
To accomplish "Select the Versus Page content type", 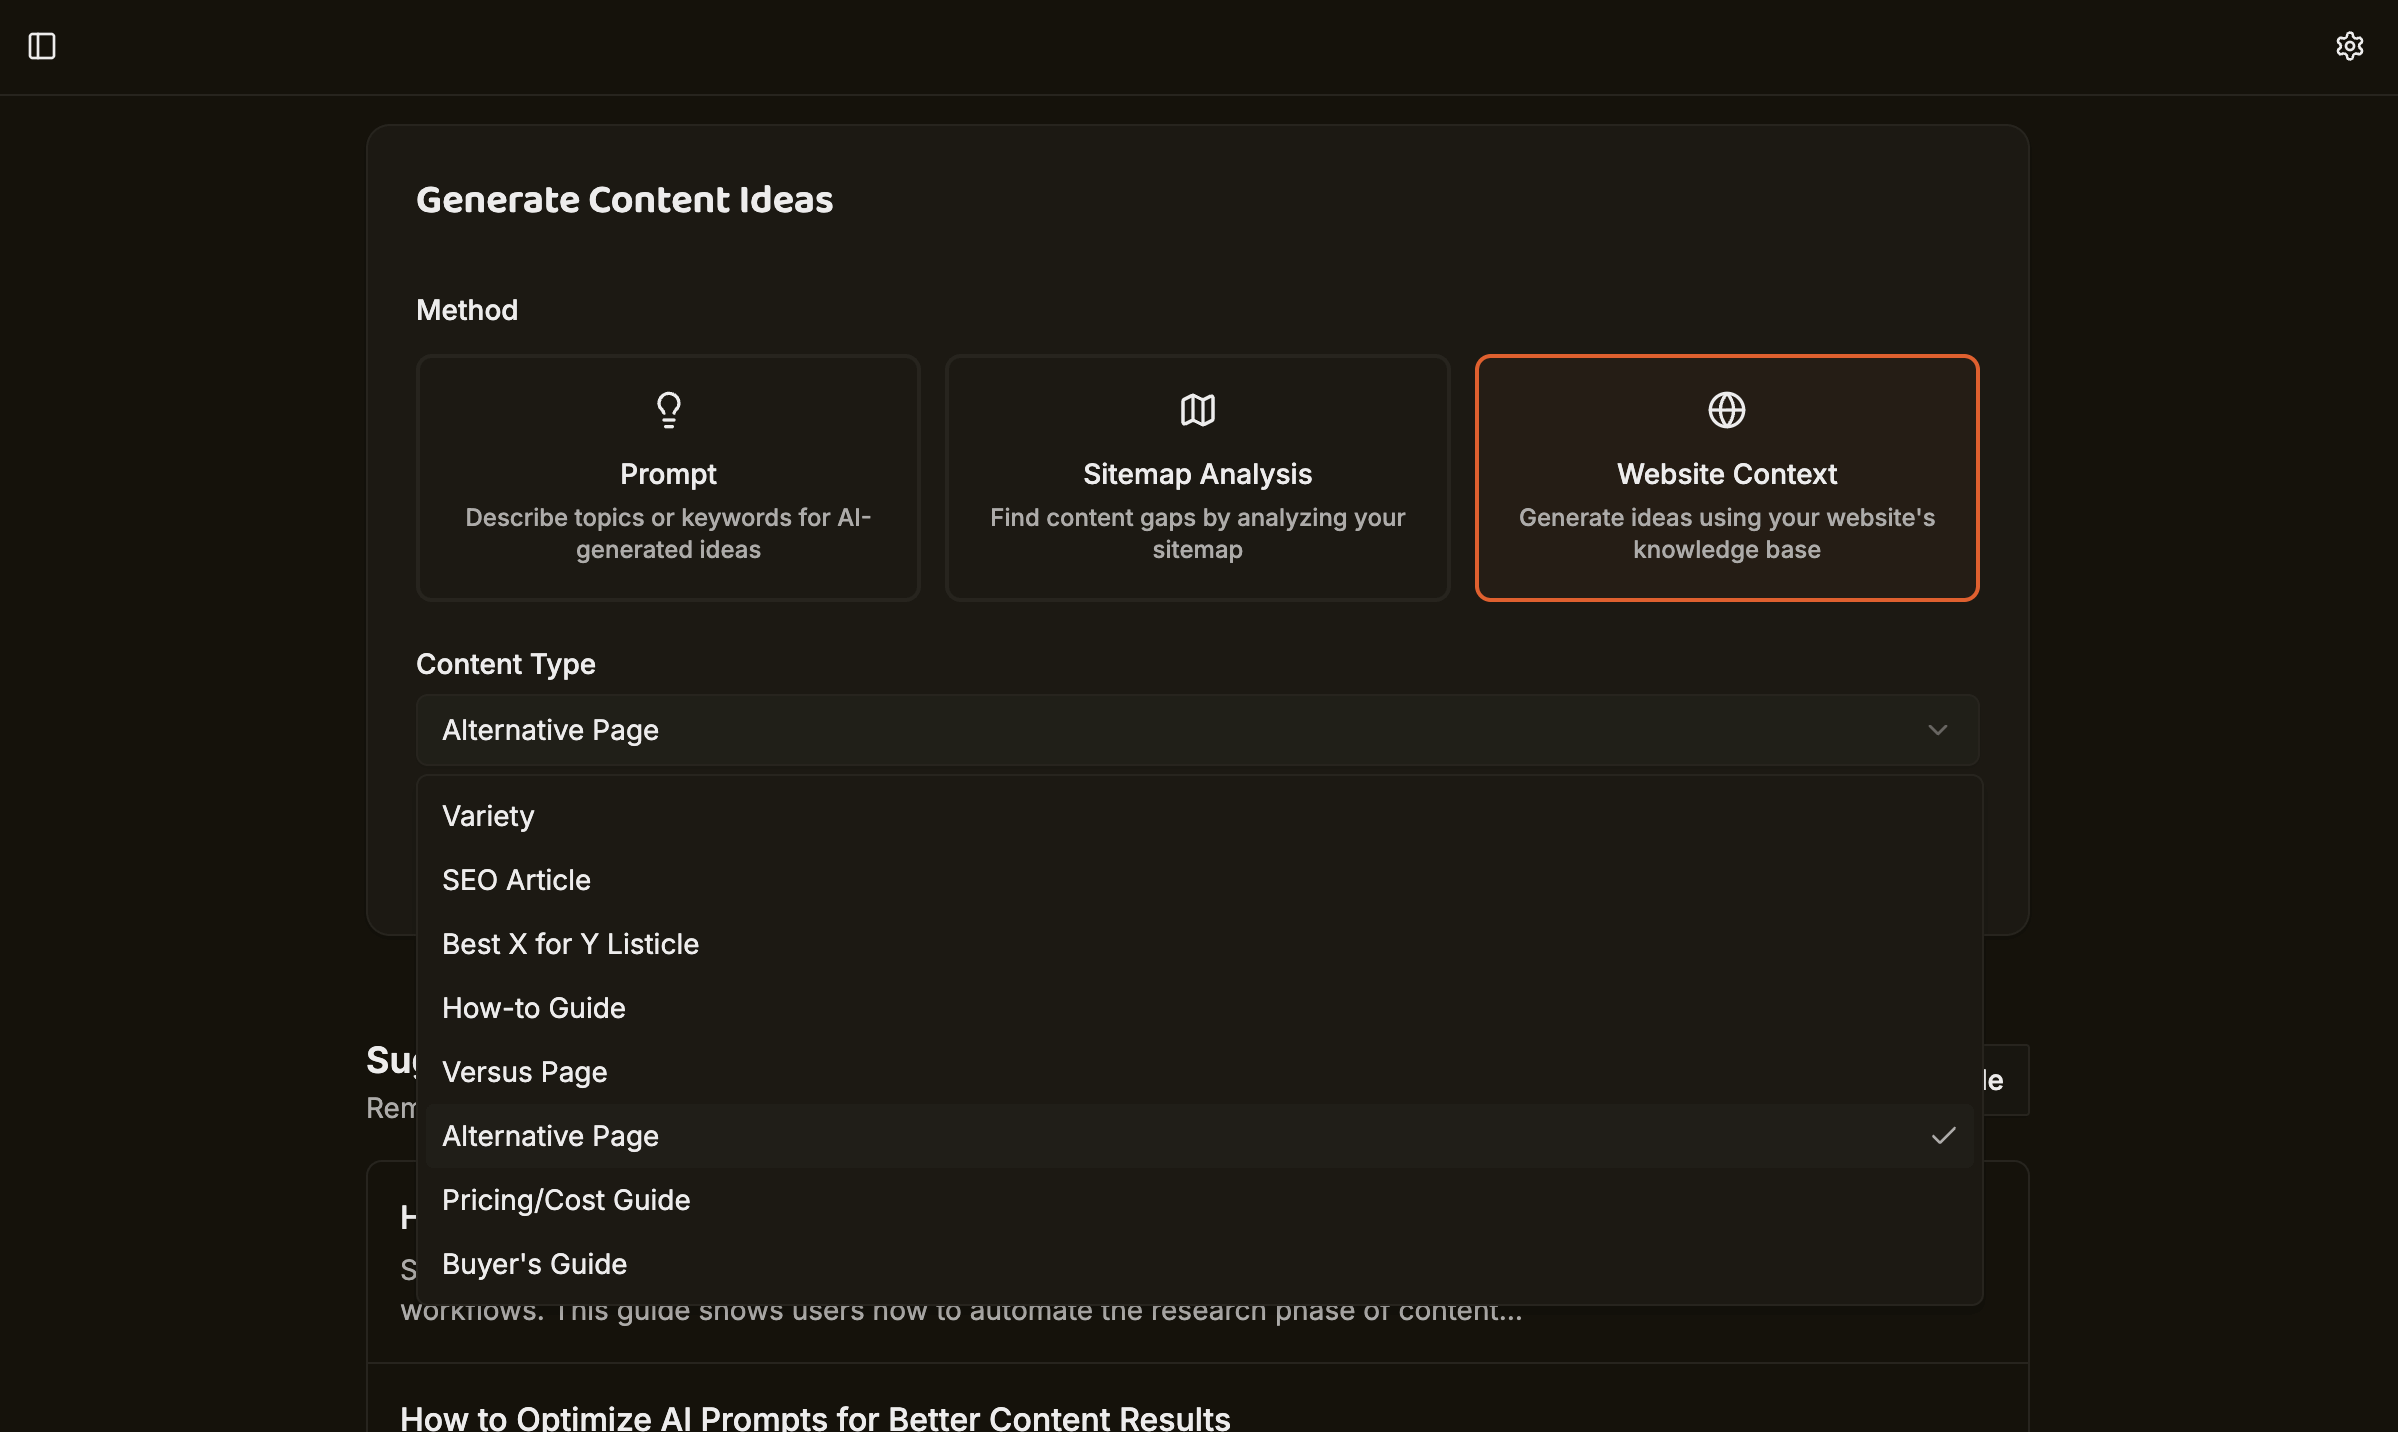I will point(524,1071).
